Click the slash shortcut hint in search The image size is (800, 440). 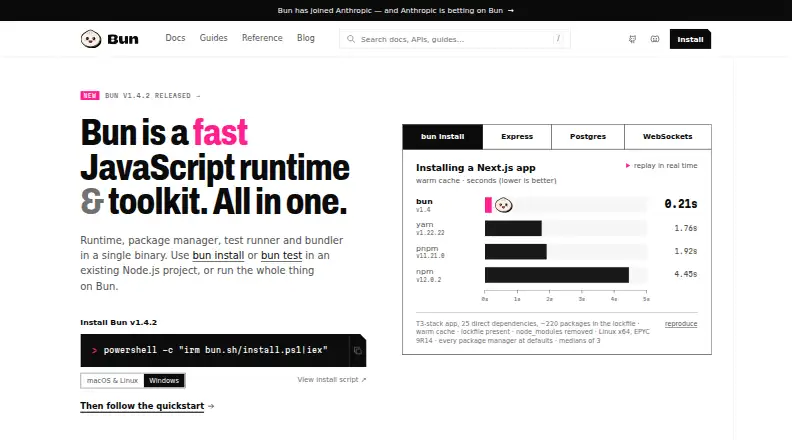click(558, 39)
